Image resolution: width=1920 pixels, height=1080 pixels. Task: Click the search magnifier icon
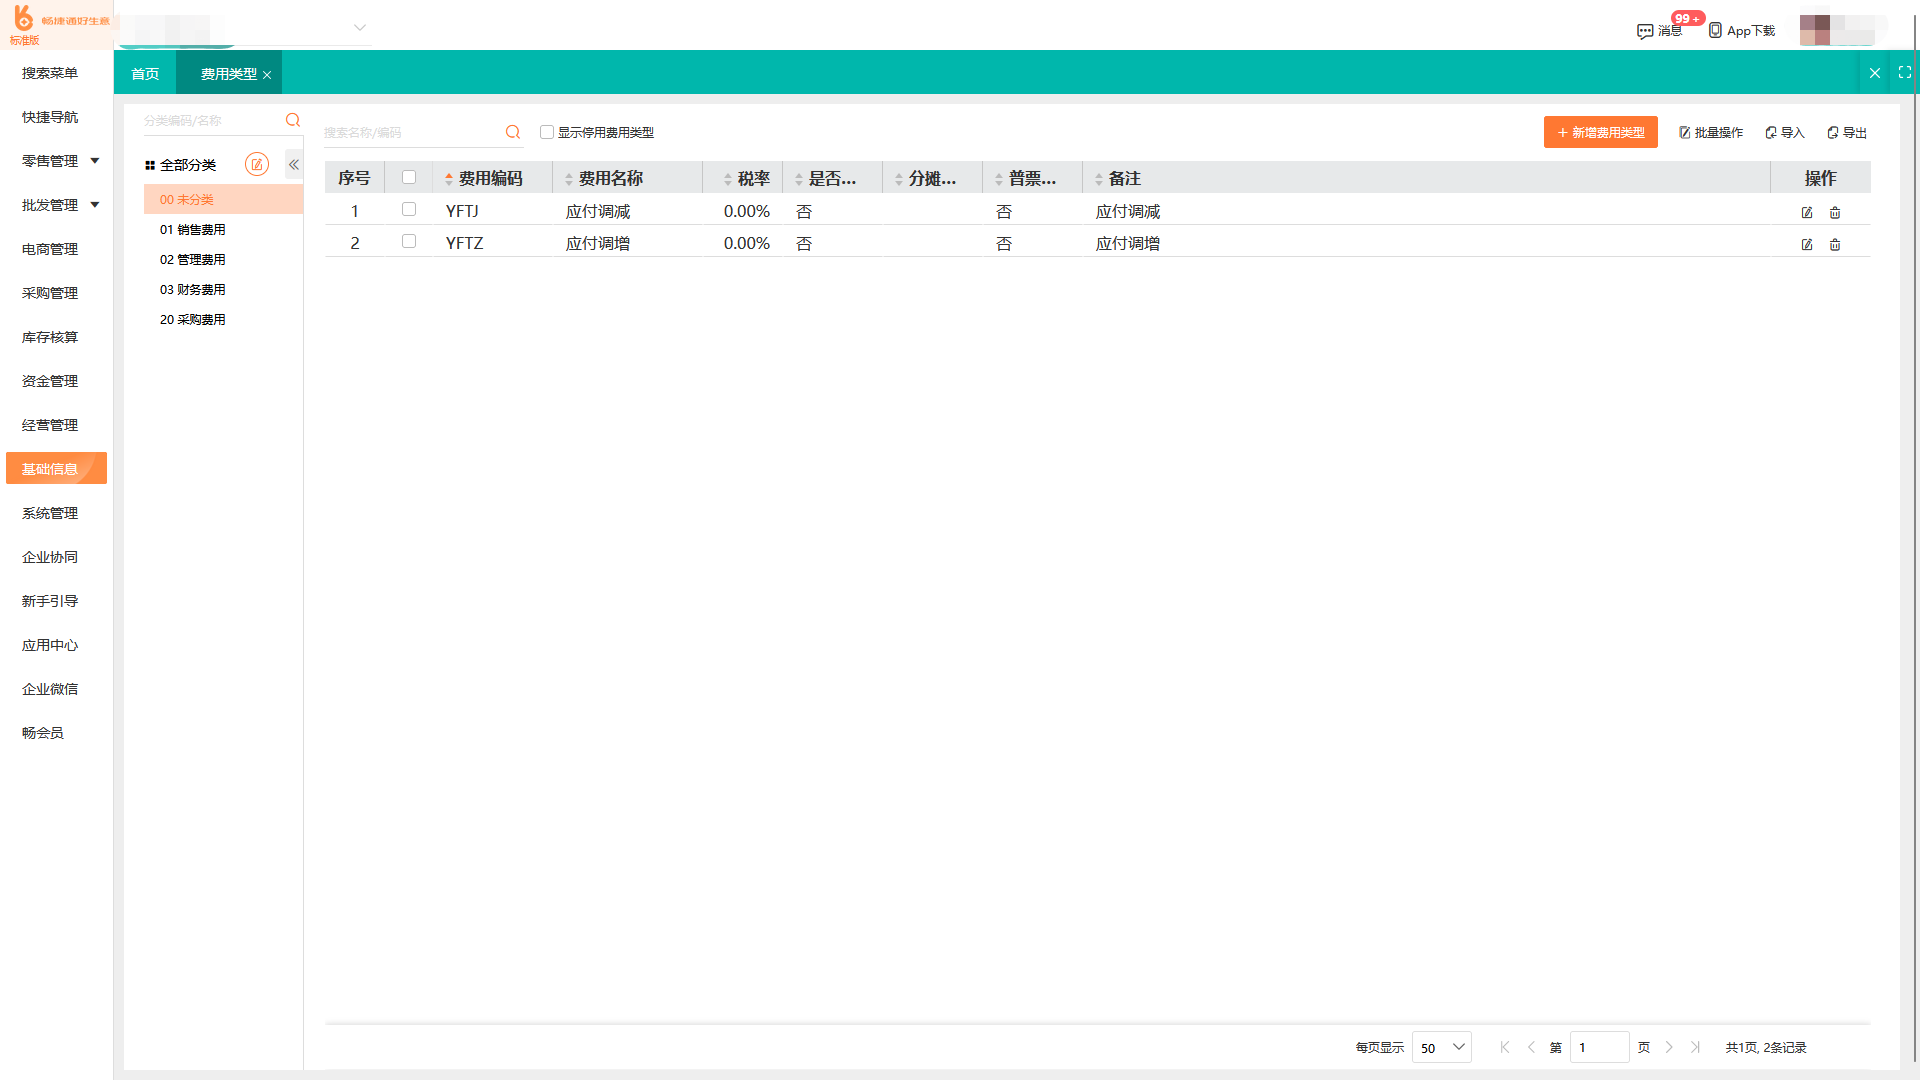click(x=293, y=119)
